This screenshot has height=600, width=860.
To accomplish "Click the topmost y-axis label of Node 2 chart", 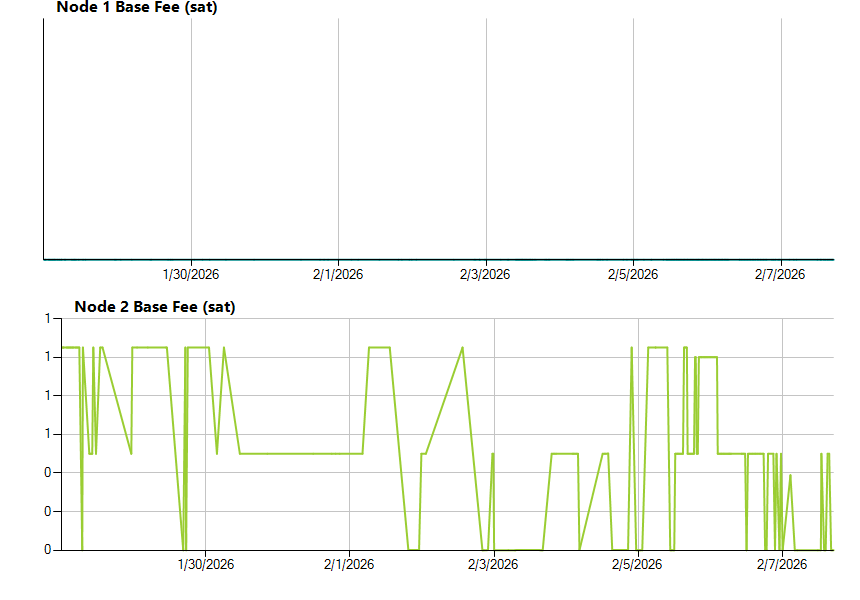I will point(46,319).
